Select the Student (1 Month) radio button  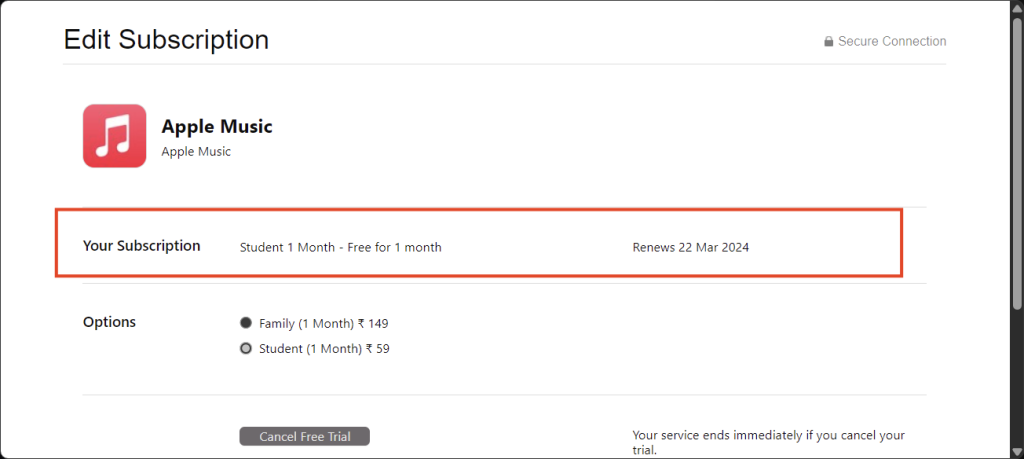(x=246, y=349)
